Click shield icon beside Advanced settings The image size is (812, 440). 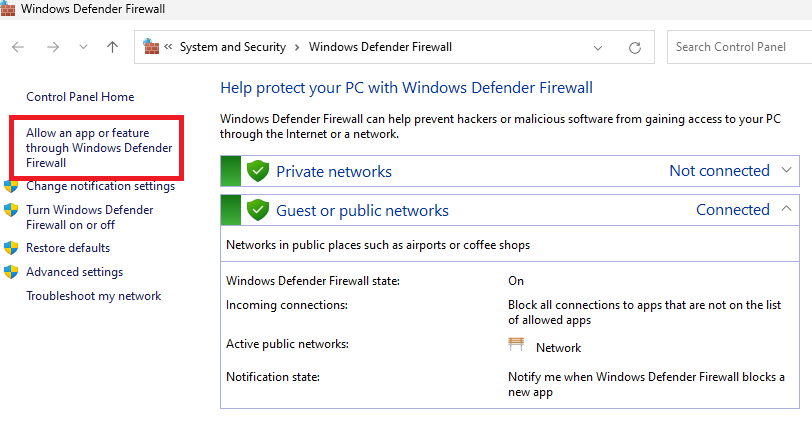[11, 272]
